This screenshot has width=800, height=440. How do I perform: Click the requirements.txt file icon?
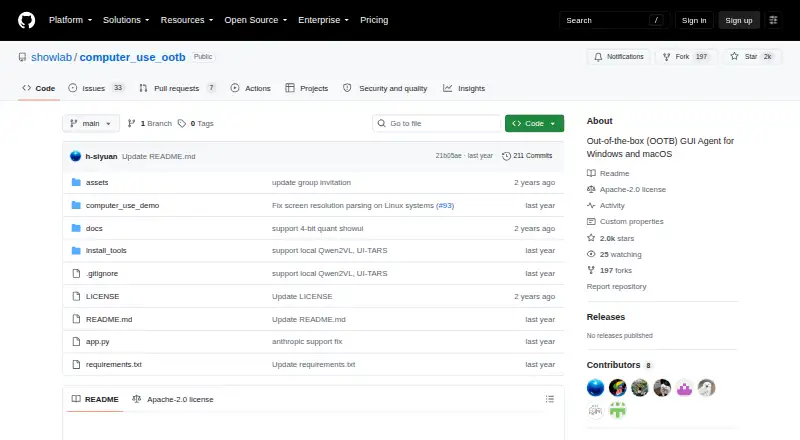click(76, 364)
